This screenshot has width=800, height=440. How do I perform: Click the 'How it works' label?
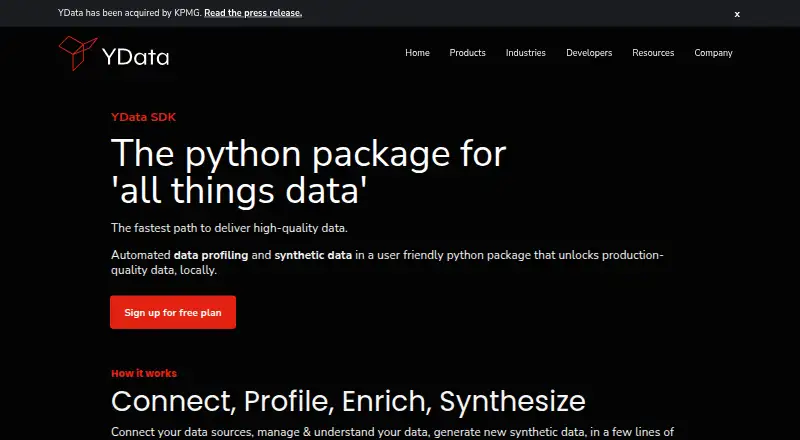(144, 373)
